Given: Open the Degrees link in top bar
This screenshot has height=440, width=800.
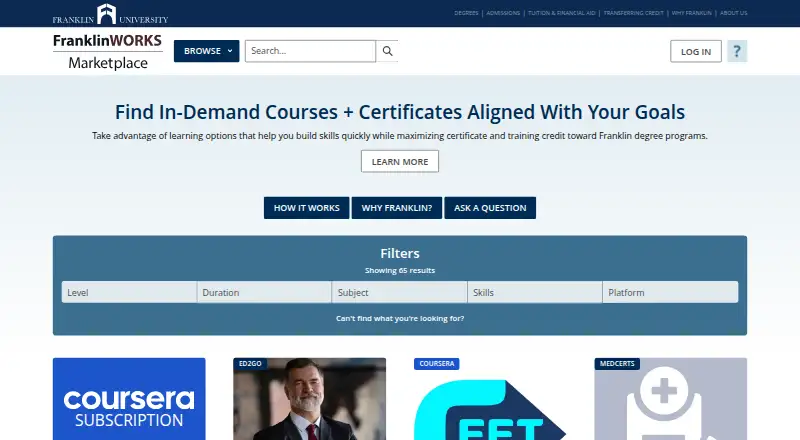Looking at the screenshot, I should [466, 13].
